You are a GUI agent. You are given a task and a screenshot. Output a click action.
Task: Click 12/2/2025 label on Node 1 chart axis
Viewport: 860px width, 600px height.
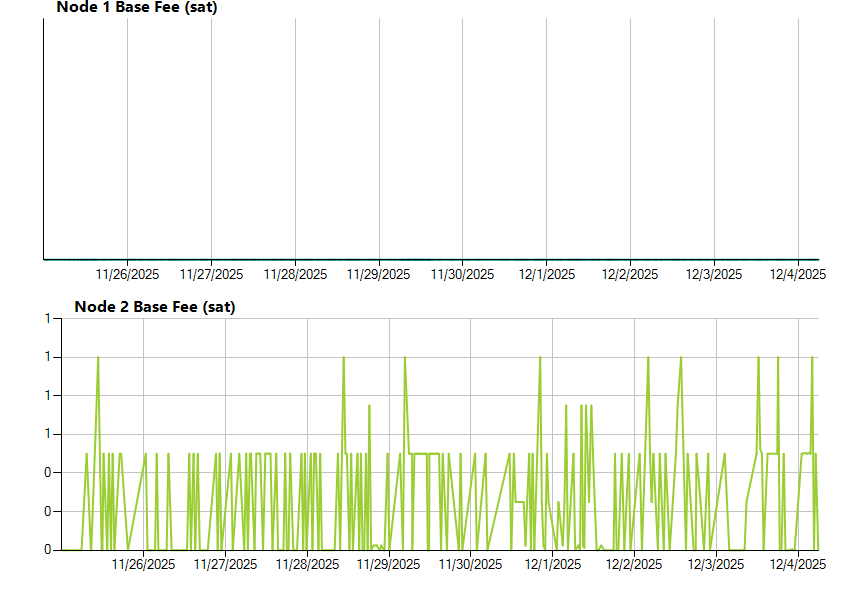(630, 273)
